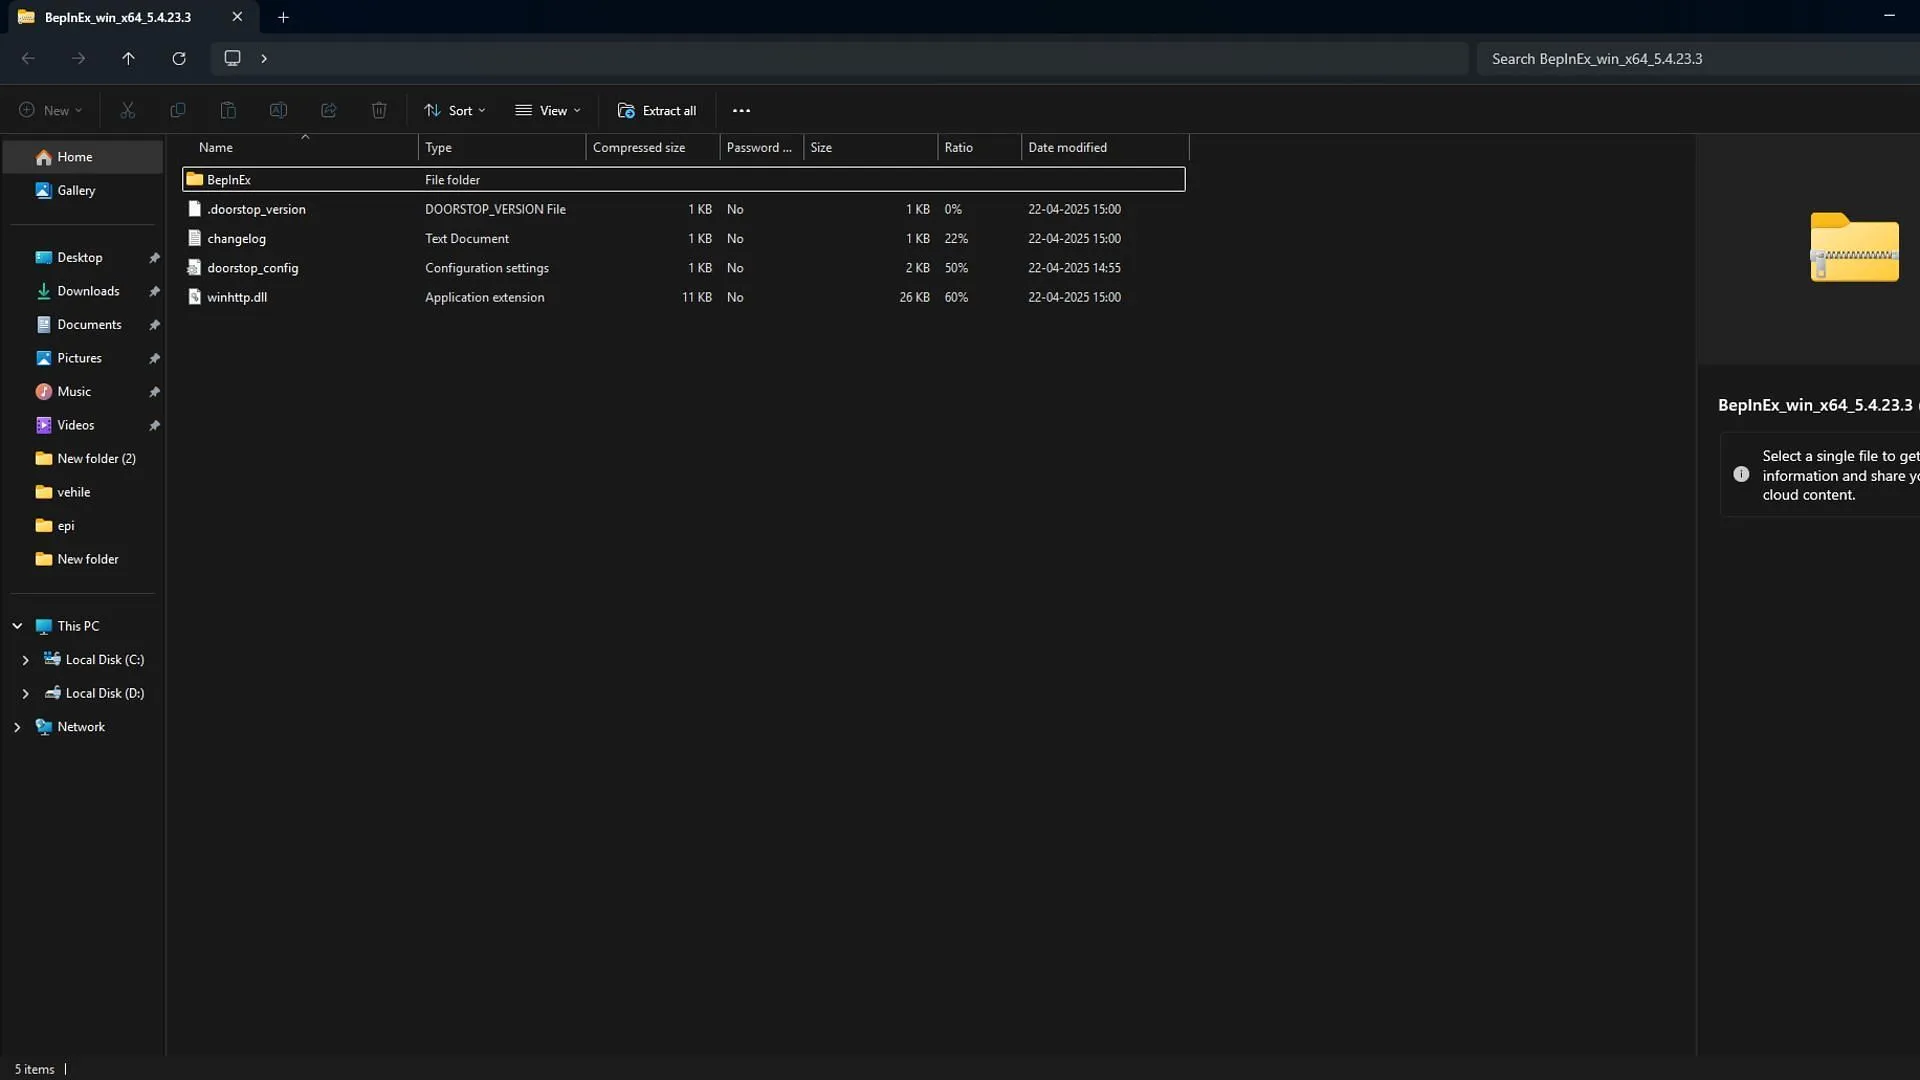Refresh the current folder view
This screenshot has height=1080, width=1920.
179,58
